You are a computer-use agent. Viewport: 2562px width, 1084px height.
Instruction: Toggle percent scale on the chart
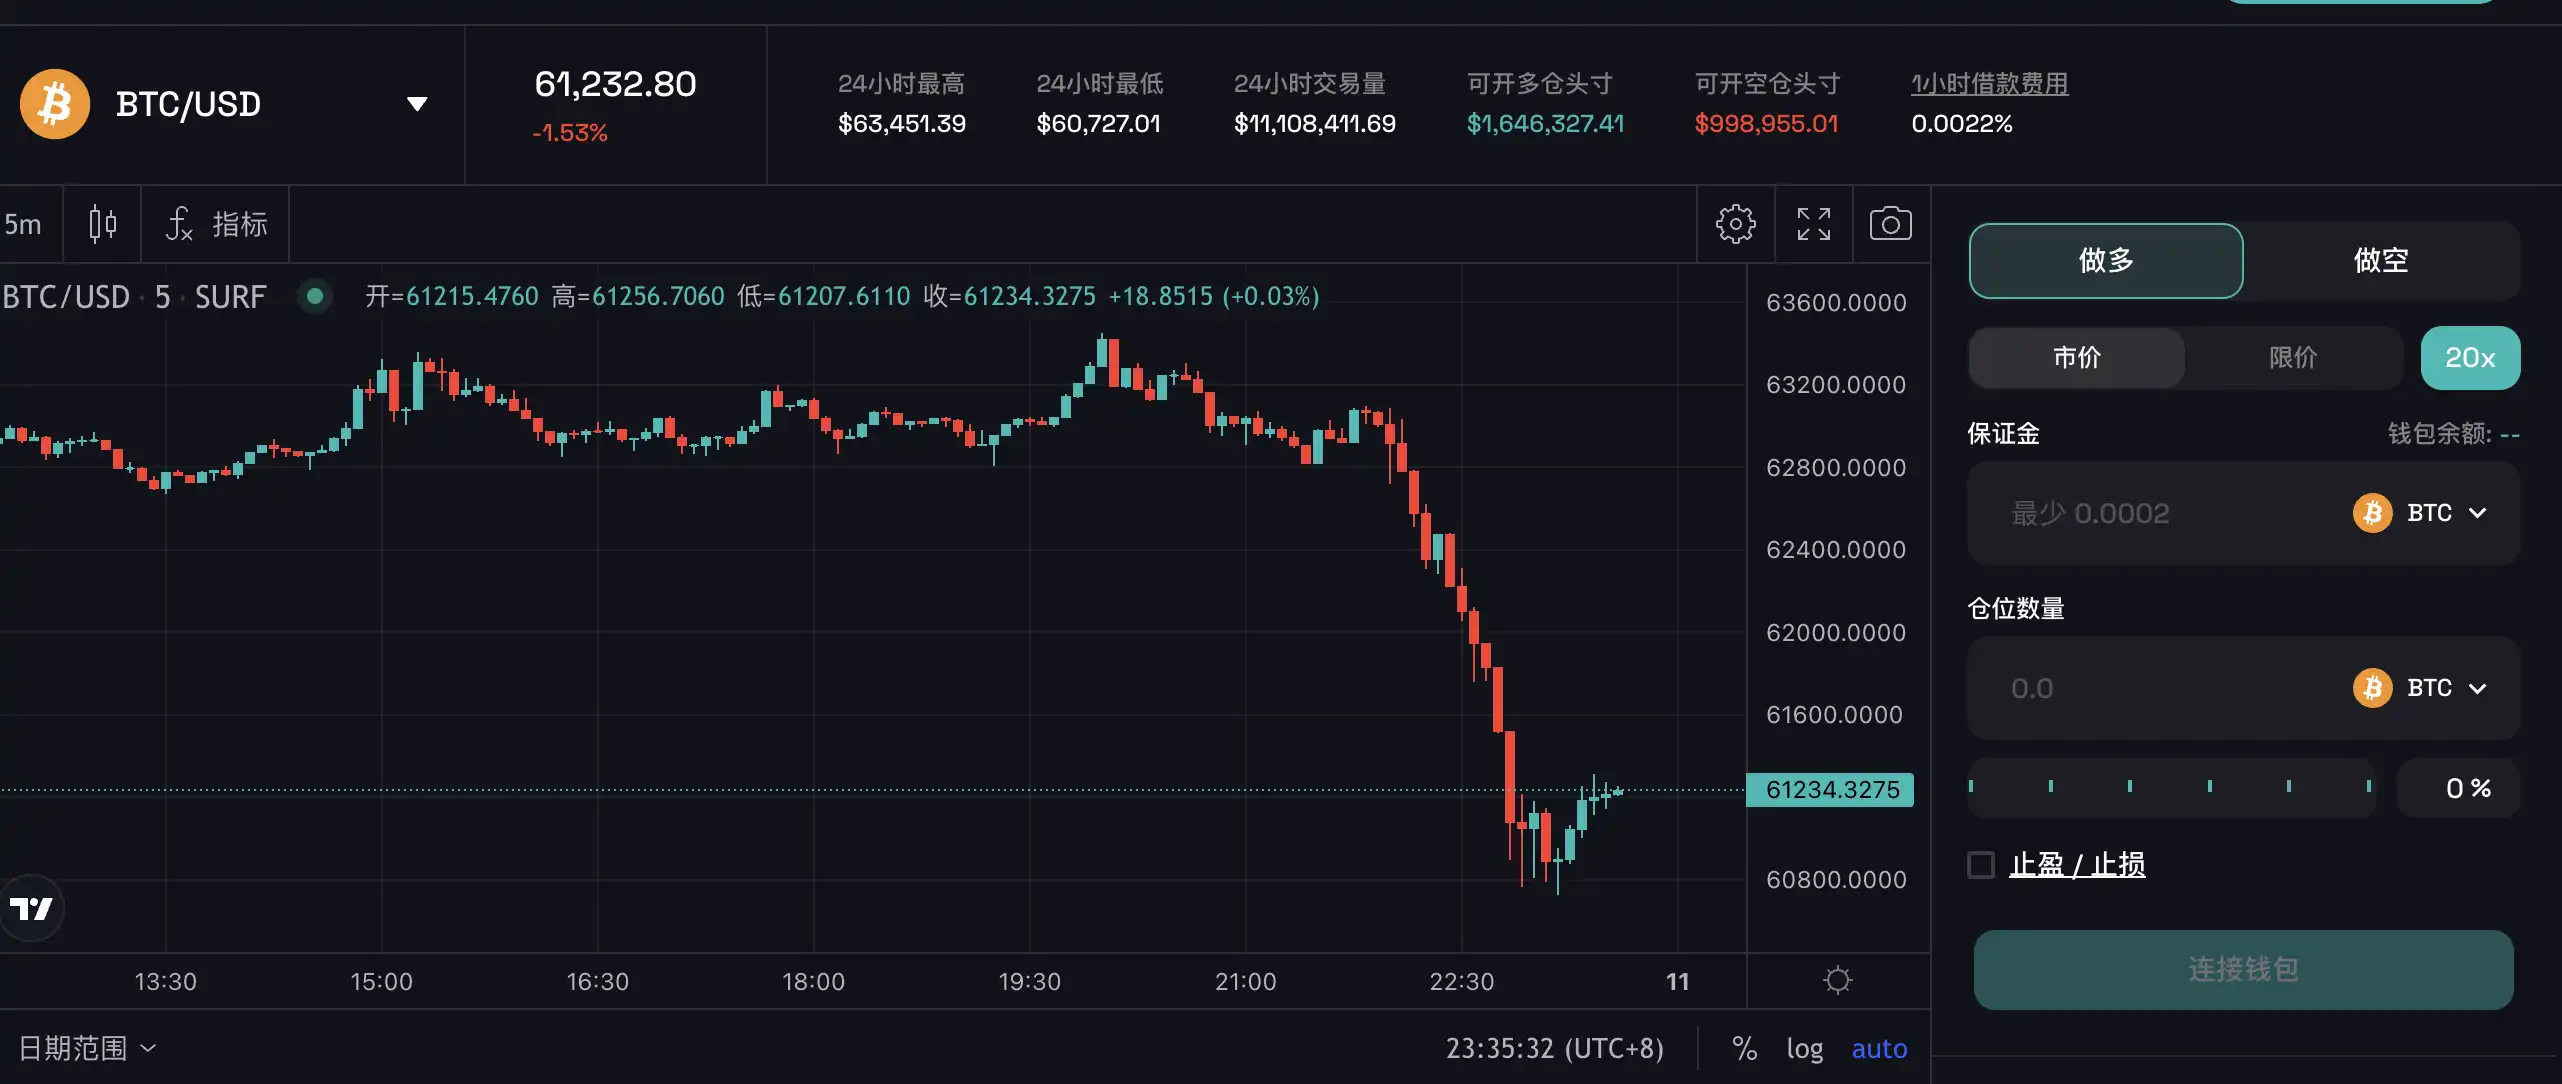point(1744,1048)
